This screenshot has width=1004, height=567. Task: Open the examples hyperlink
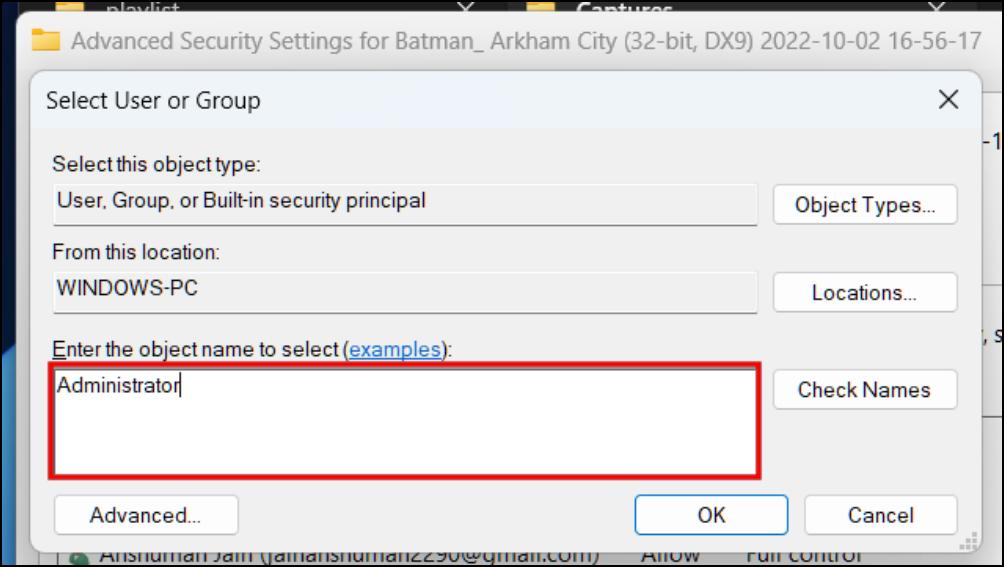pos(395,349)
